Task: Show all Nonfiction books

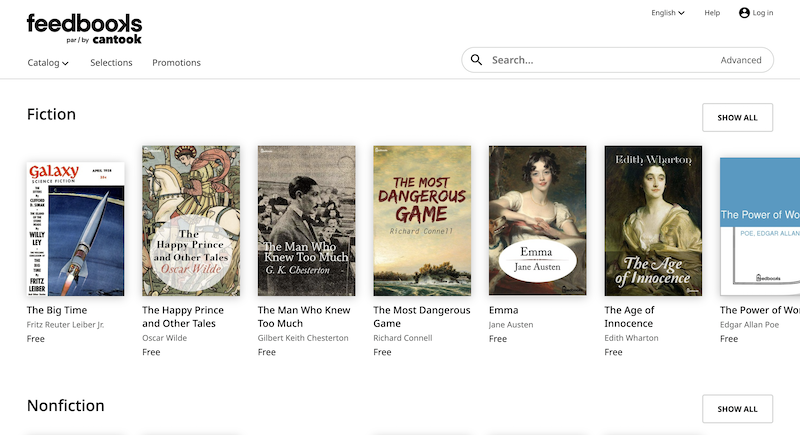Action: point(737,409)
